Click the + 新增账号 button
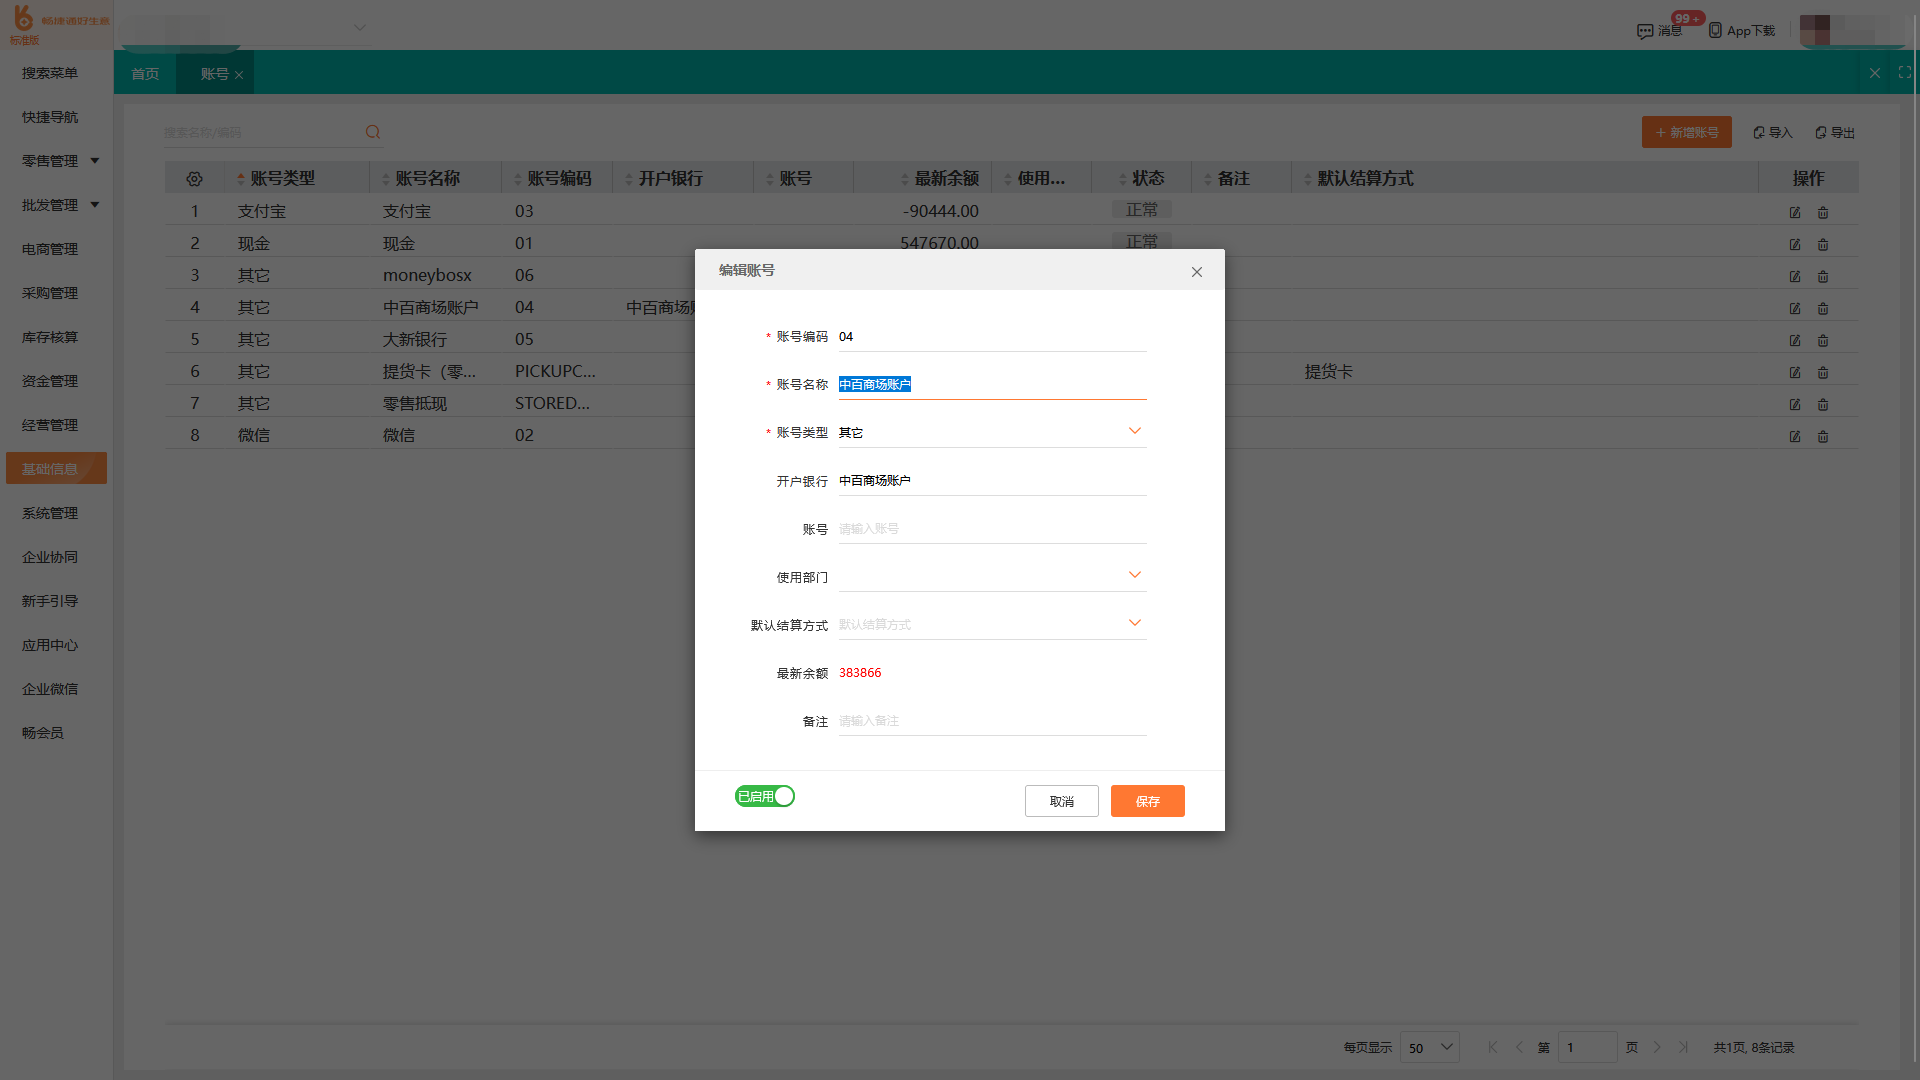Viewport: 1920px width, 1080px height. tap(1688, 132)
